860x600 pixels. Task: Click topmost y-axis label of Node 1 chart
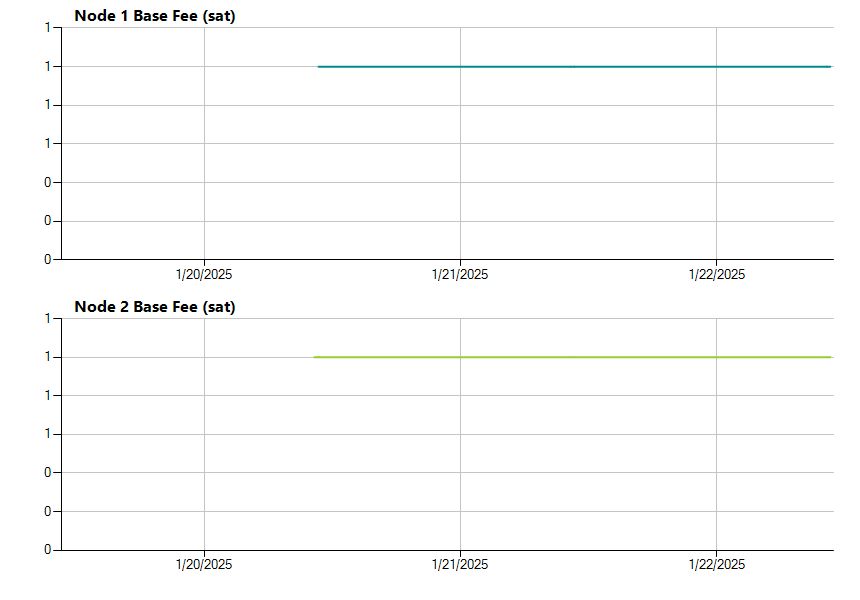47,28
